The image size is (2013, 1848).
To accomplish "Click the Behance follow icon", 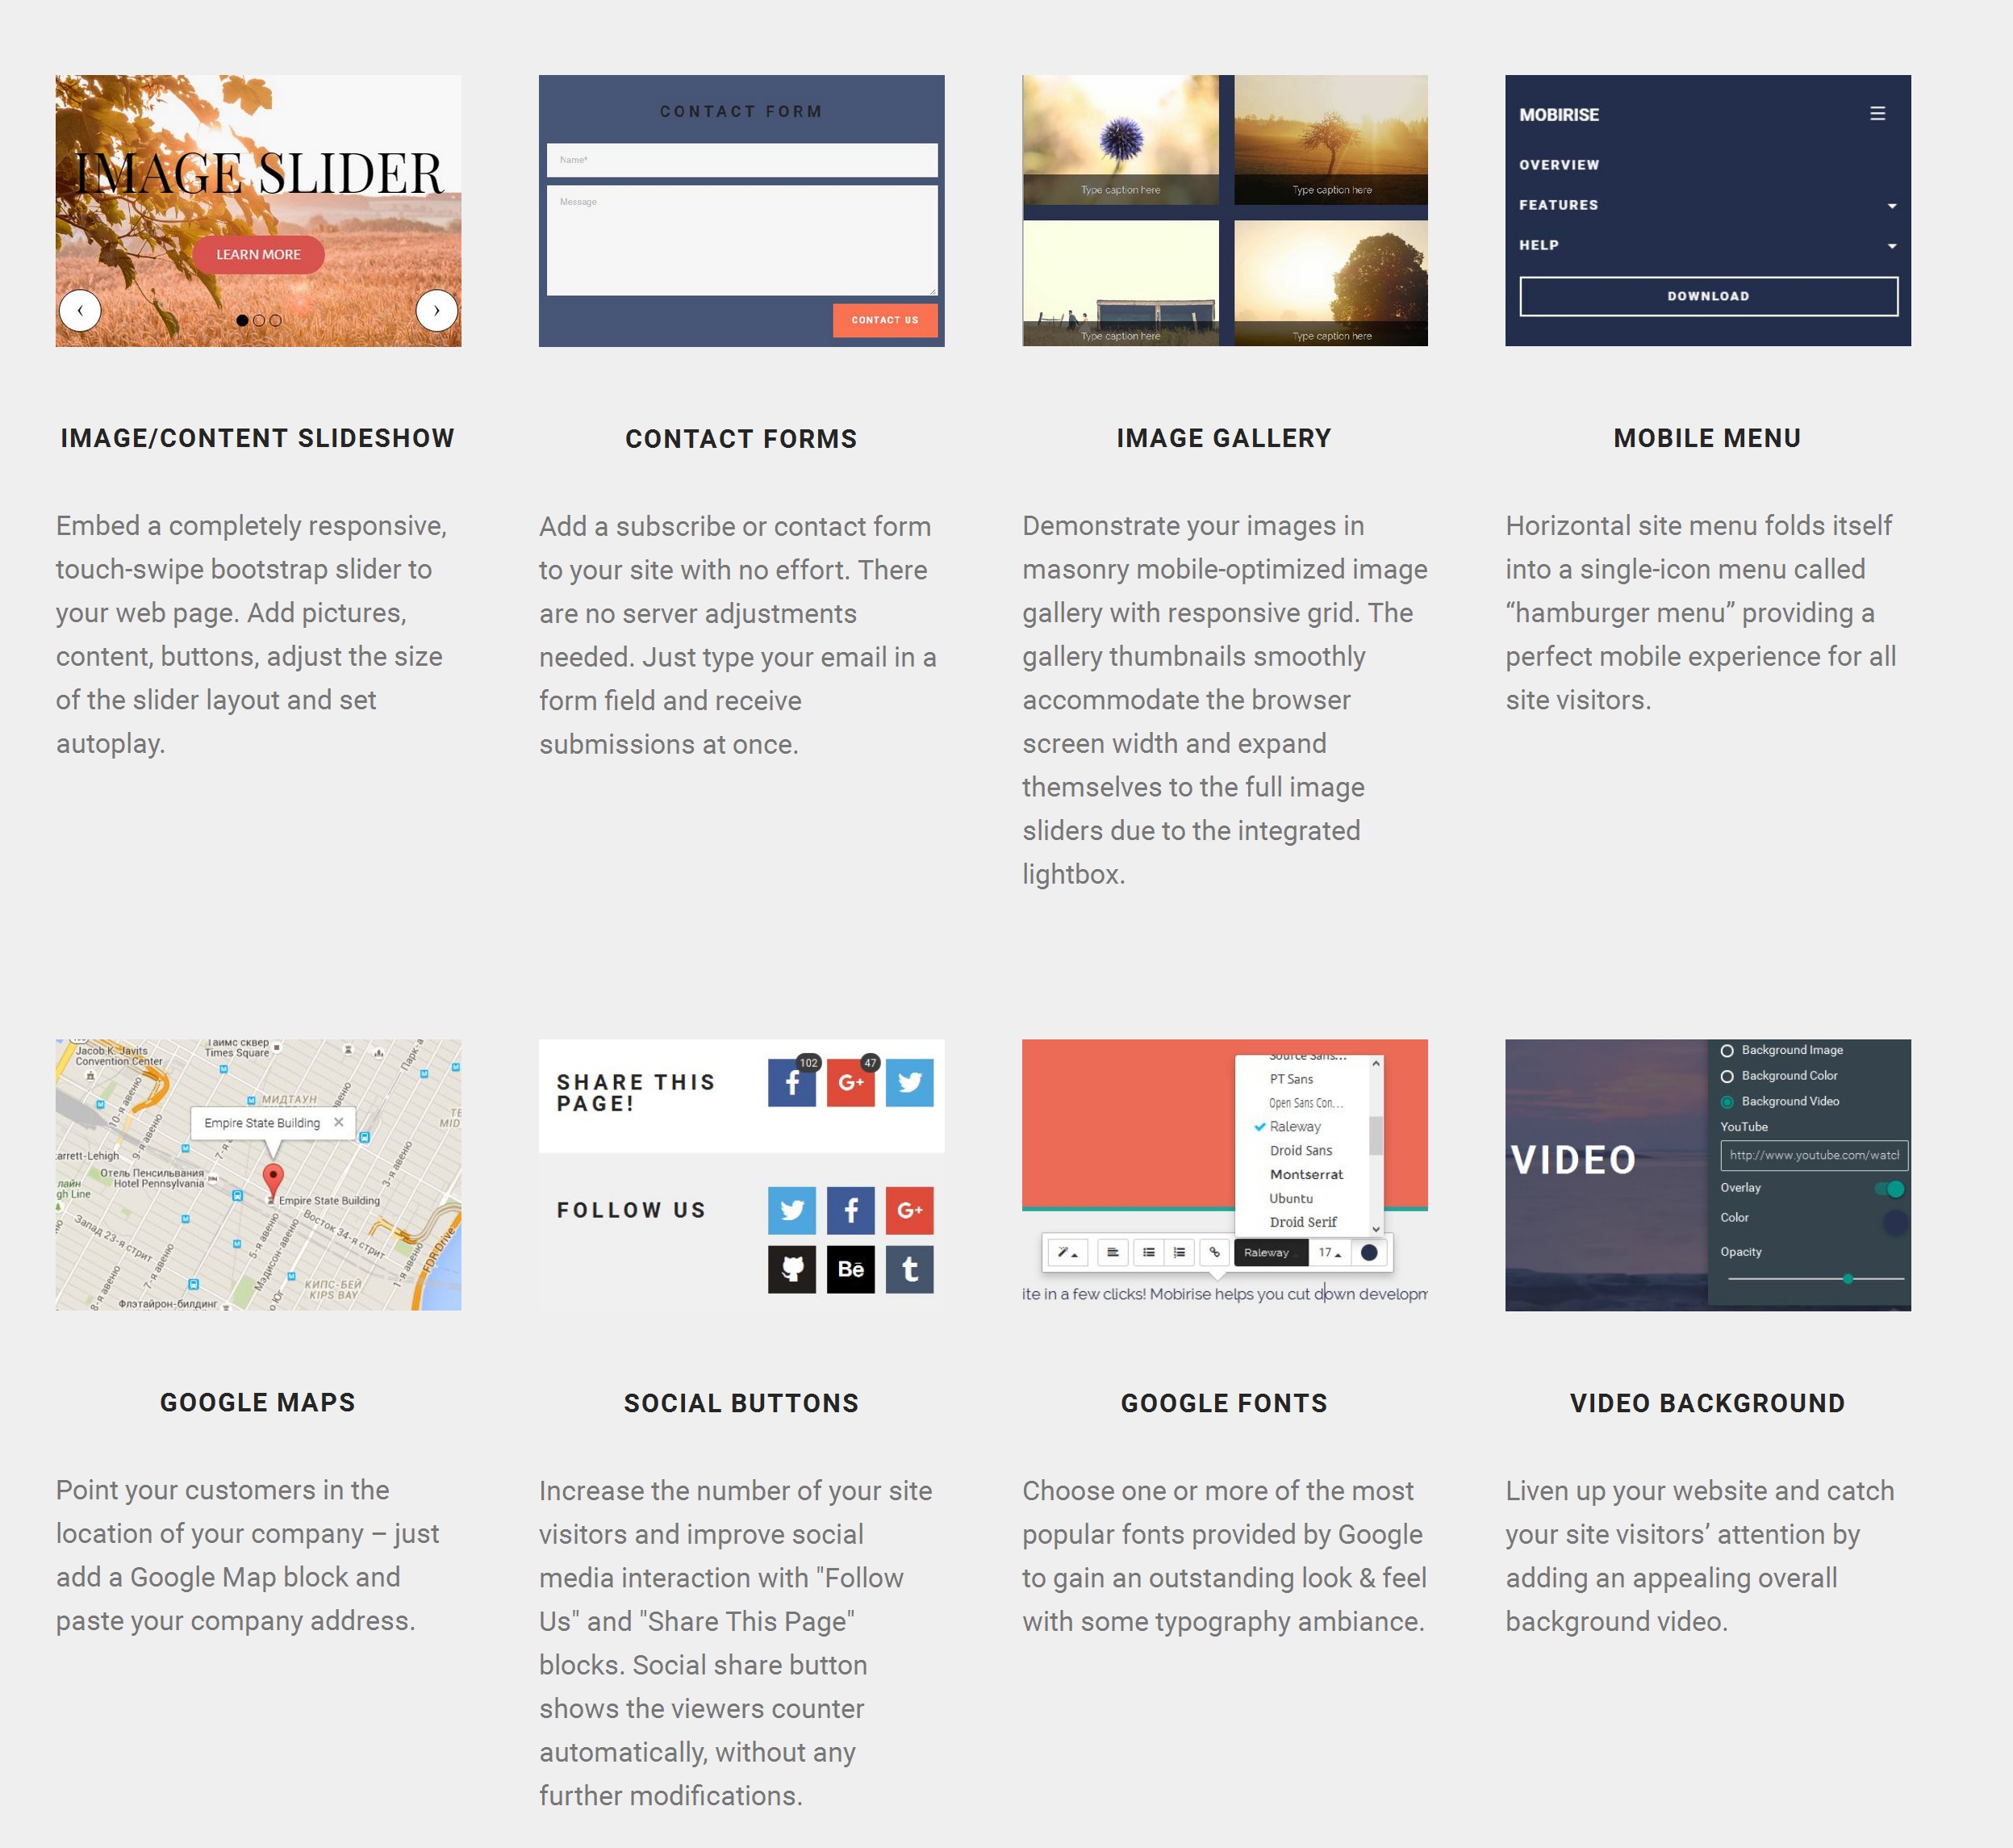I will pos(850,1268).
